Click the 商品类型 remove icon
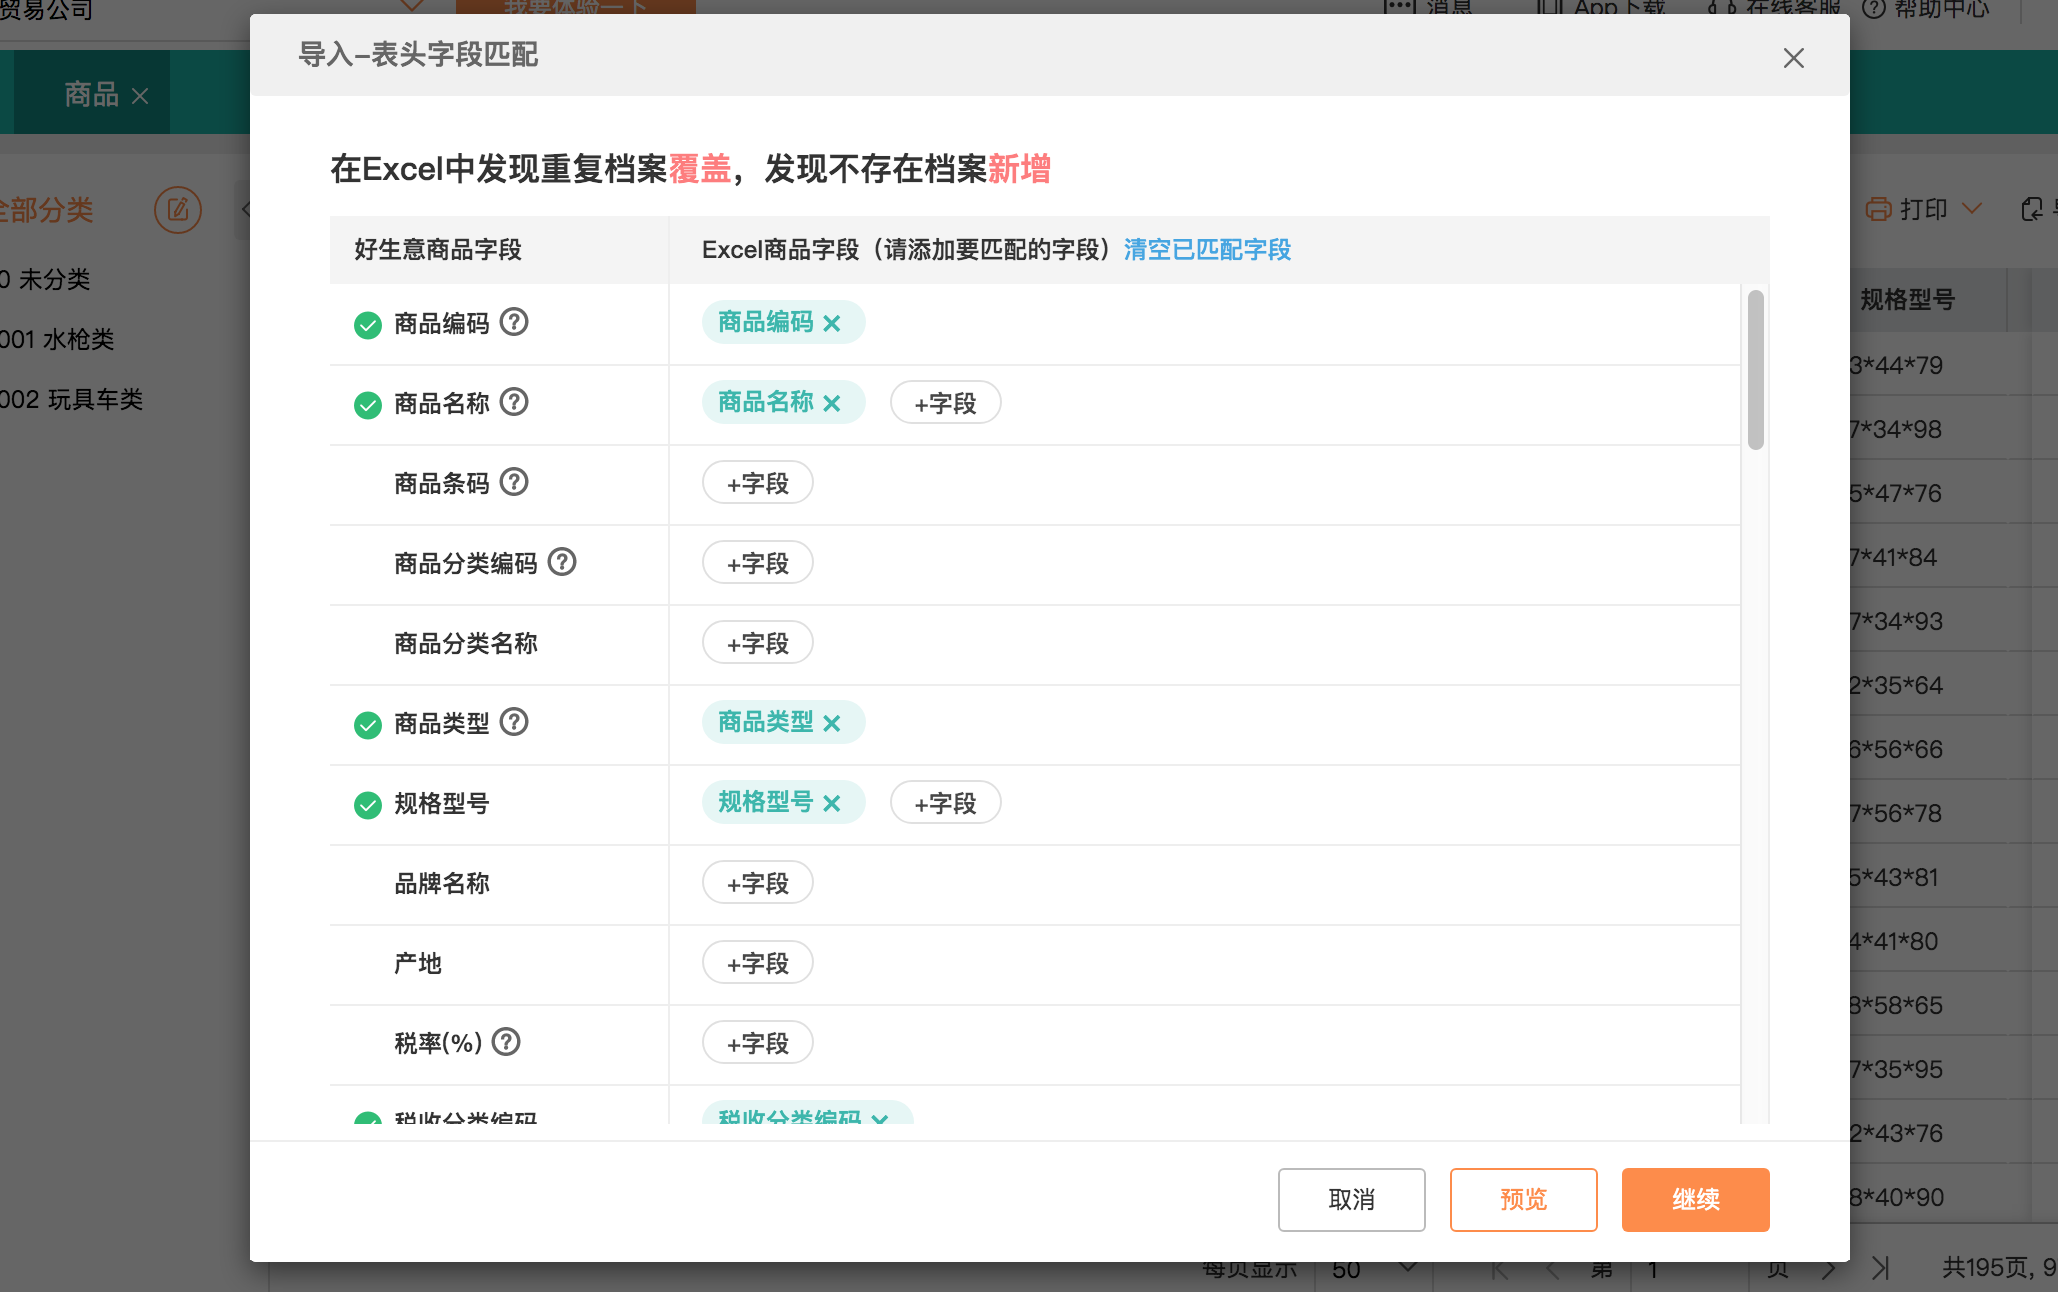Screen dimensions: 2058x1292 [x=830, y=723]
